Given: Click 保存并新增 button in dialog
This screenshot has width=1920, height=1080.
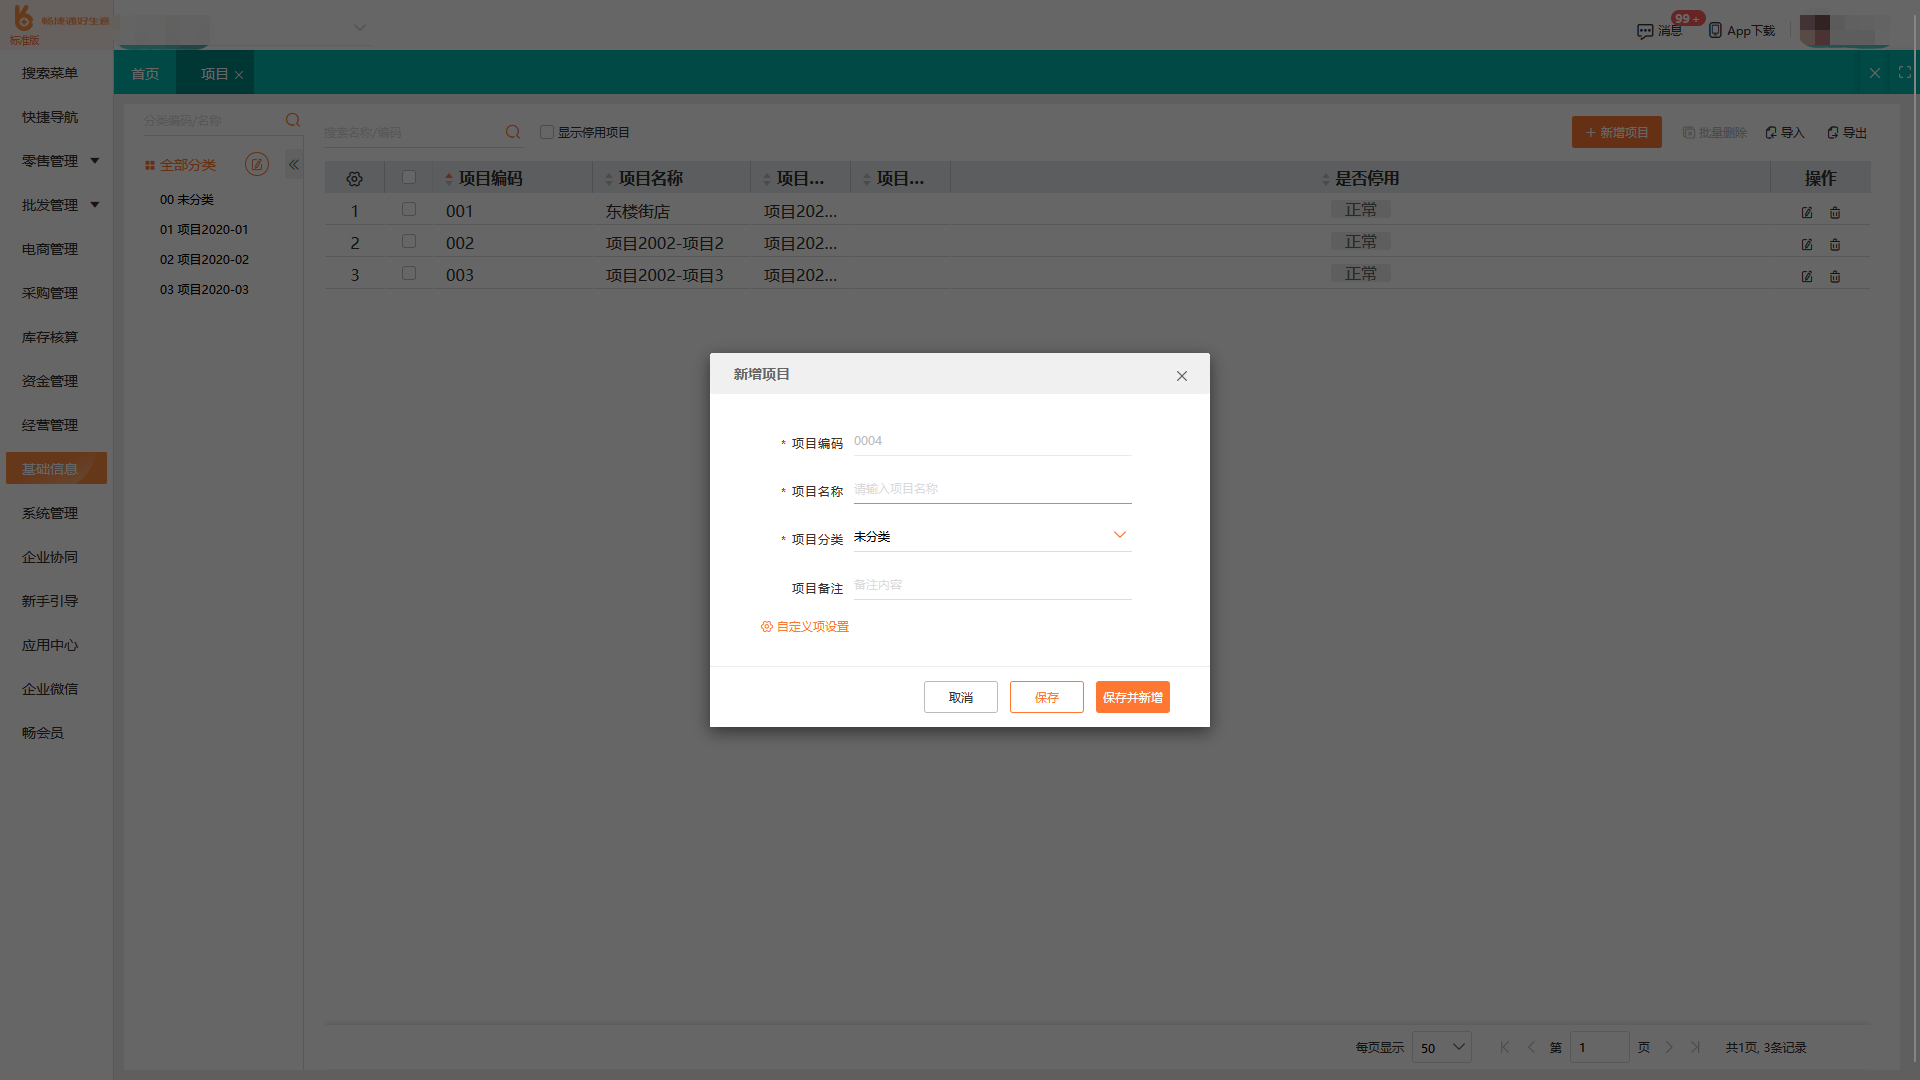Looking at the screenshot, I should pyautogui.click(x=1133, y=696).
